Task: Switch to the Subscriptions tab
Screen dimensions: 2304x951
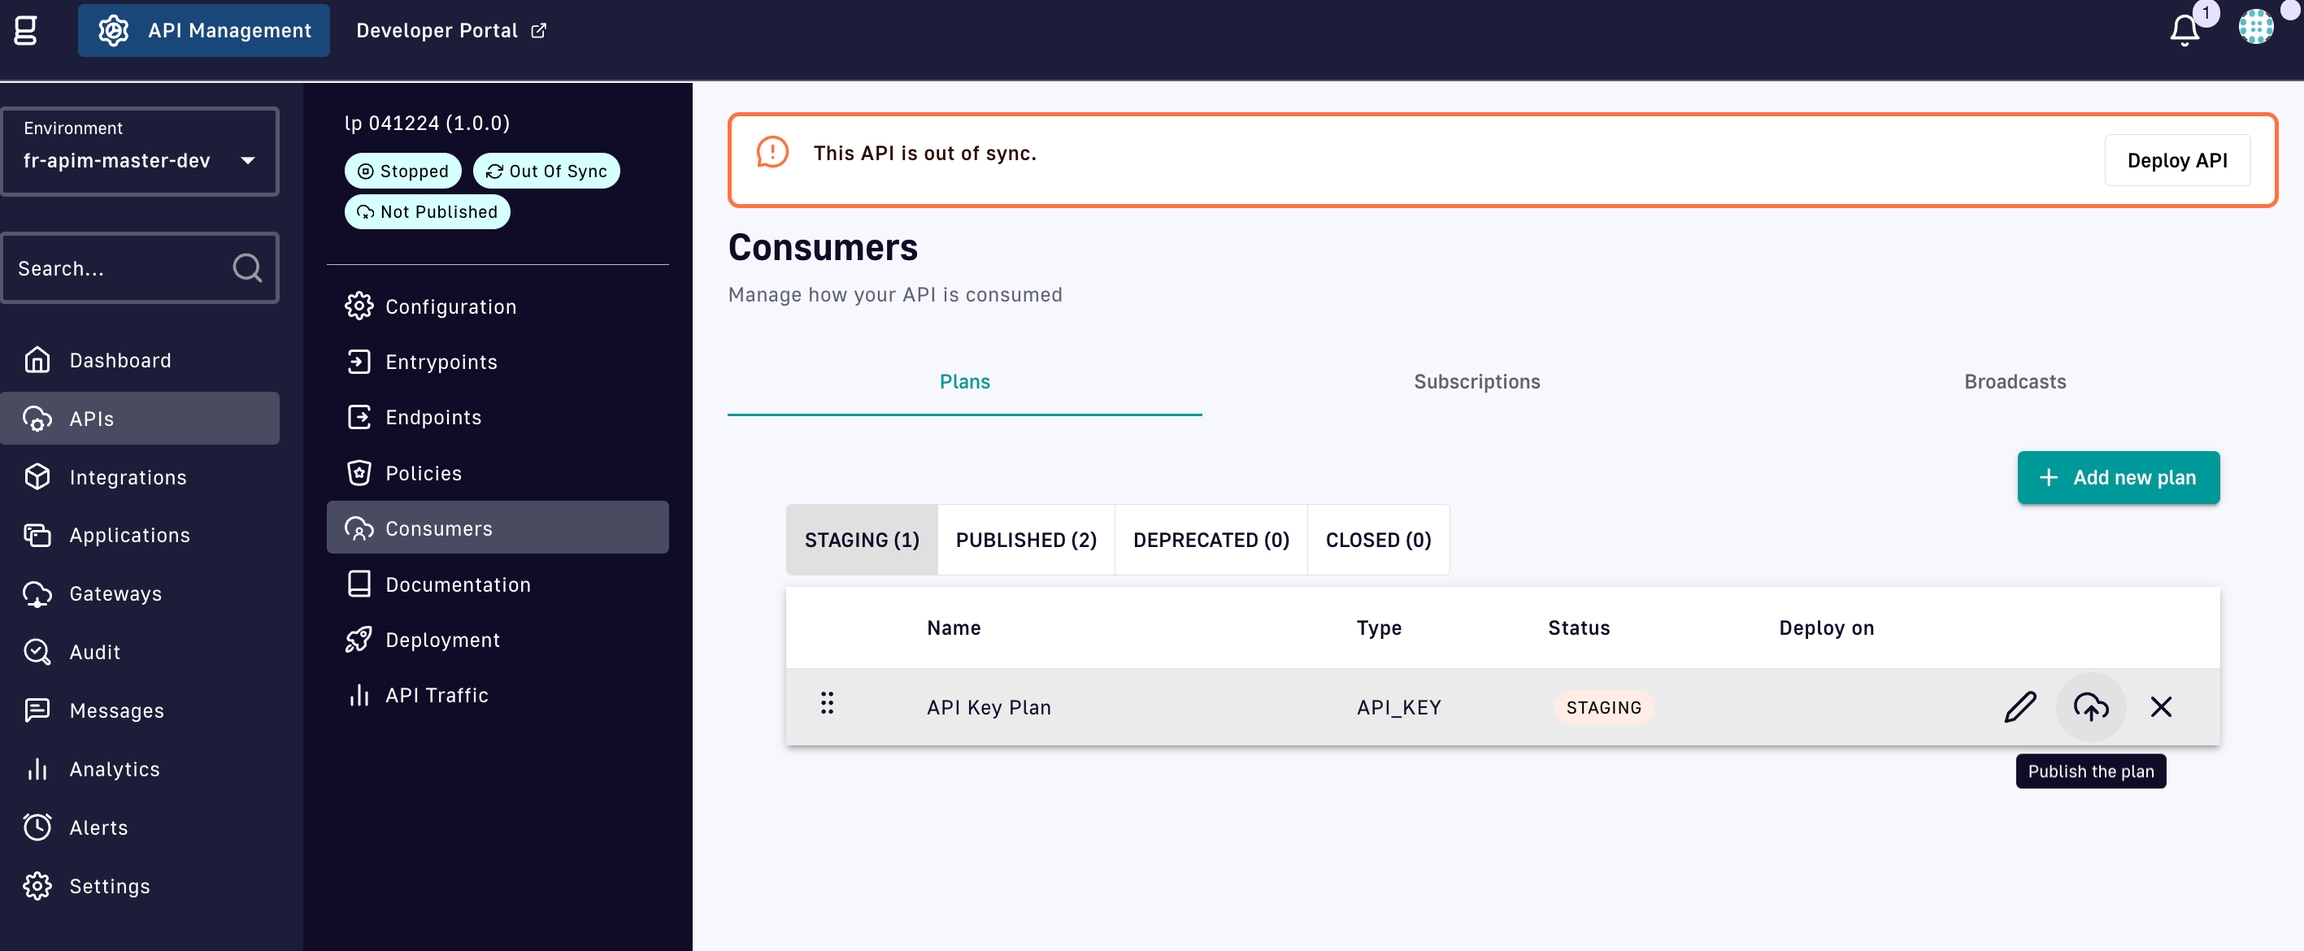Action: pos(1476,382)
